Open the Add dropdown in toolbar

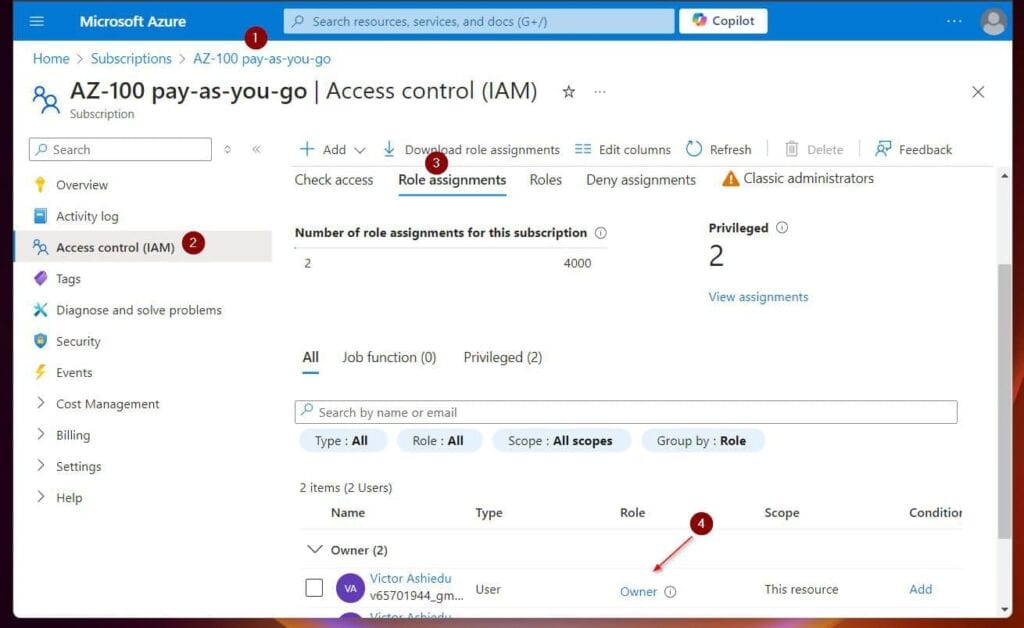(x=332, y=149)
